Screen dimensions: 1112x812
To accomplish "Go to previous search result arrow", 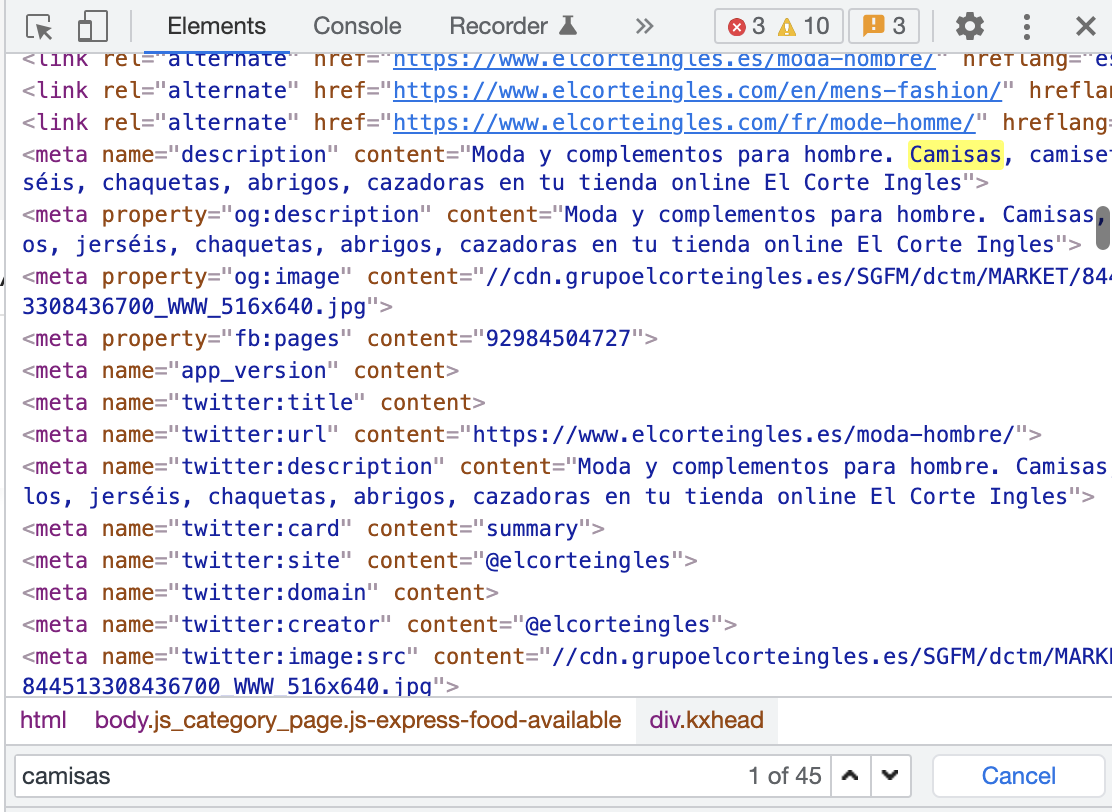I will [850, 776].
